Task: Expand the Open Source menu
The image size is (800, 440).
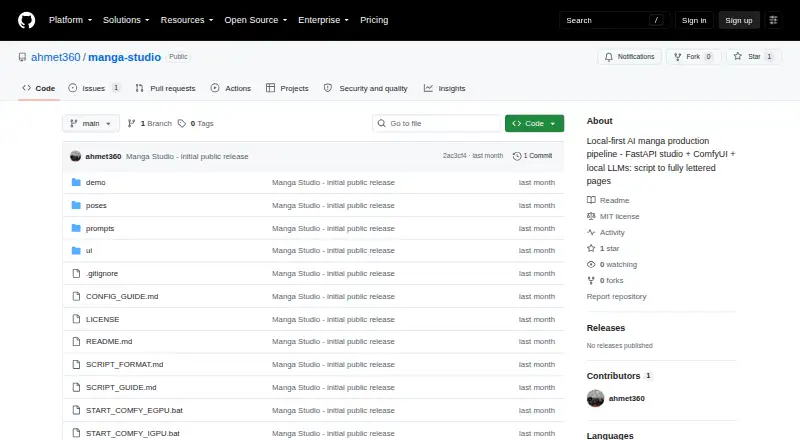Action: pyautogui.click(x=256, y=20)
